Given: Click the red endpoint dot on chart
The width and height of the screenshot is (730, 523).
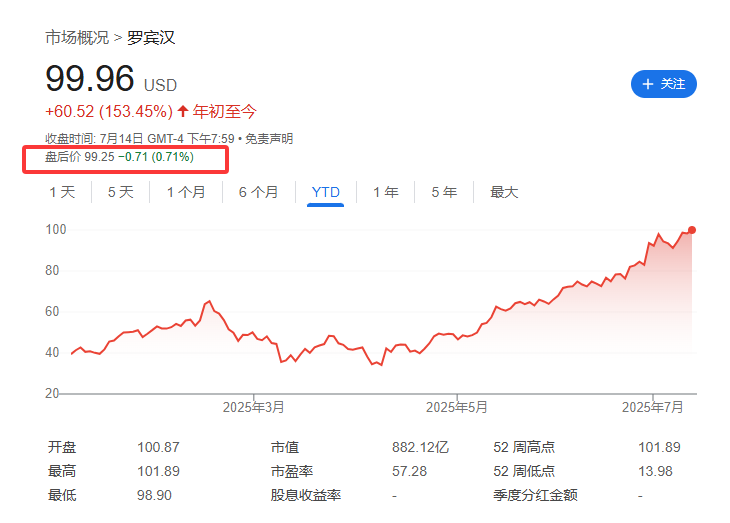Looking at the screenshot, I should (x=692, y=229).
